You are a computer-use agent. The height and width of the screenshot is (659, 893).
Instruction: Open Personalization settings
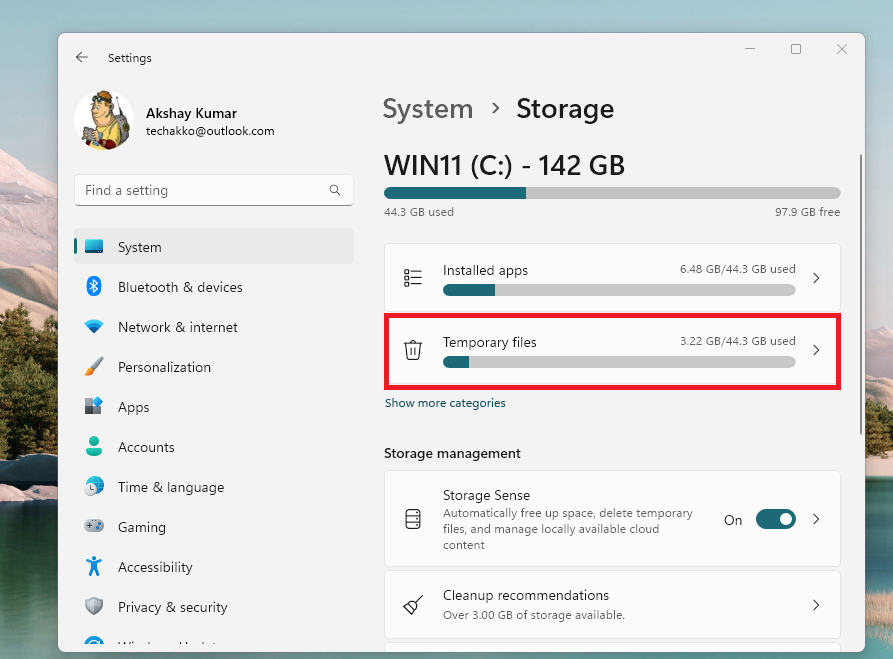click(x=164, y=367)
